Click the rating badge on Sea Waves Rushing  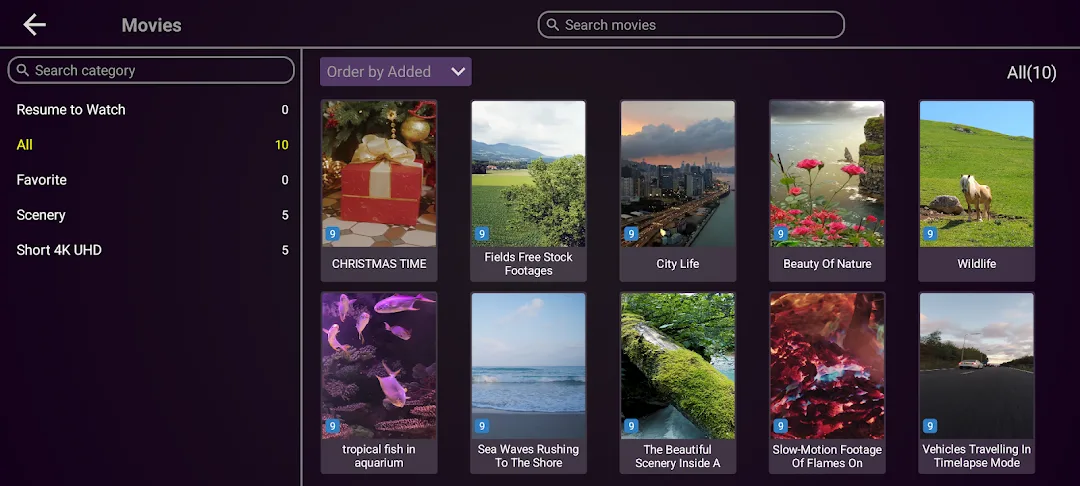tap(482, 426)
